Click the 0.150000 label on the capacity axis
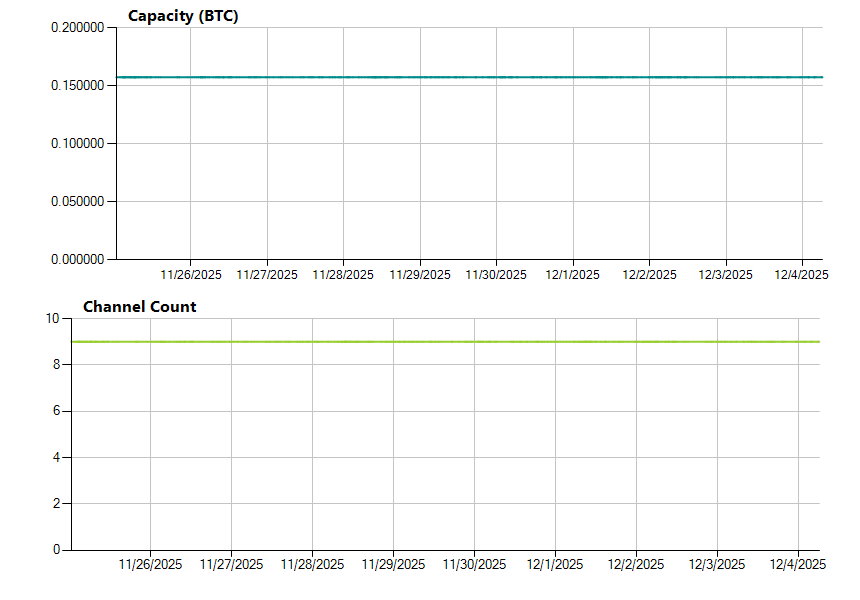This screenshot has width=860, height=600. point(77,86)
